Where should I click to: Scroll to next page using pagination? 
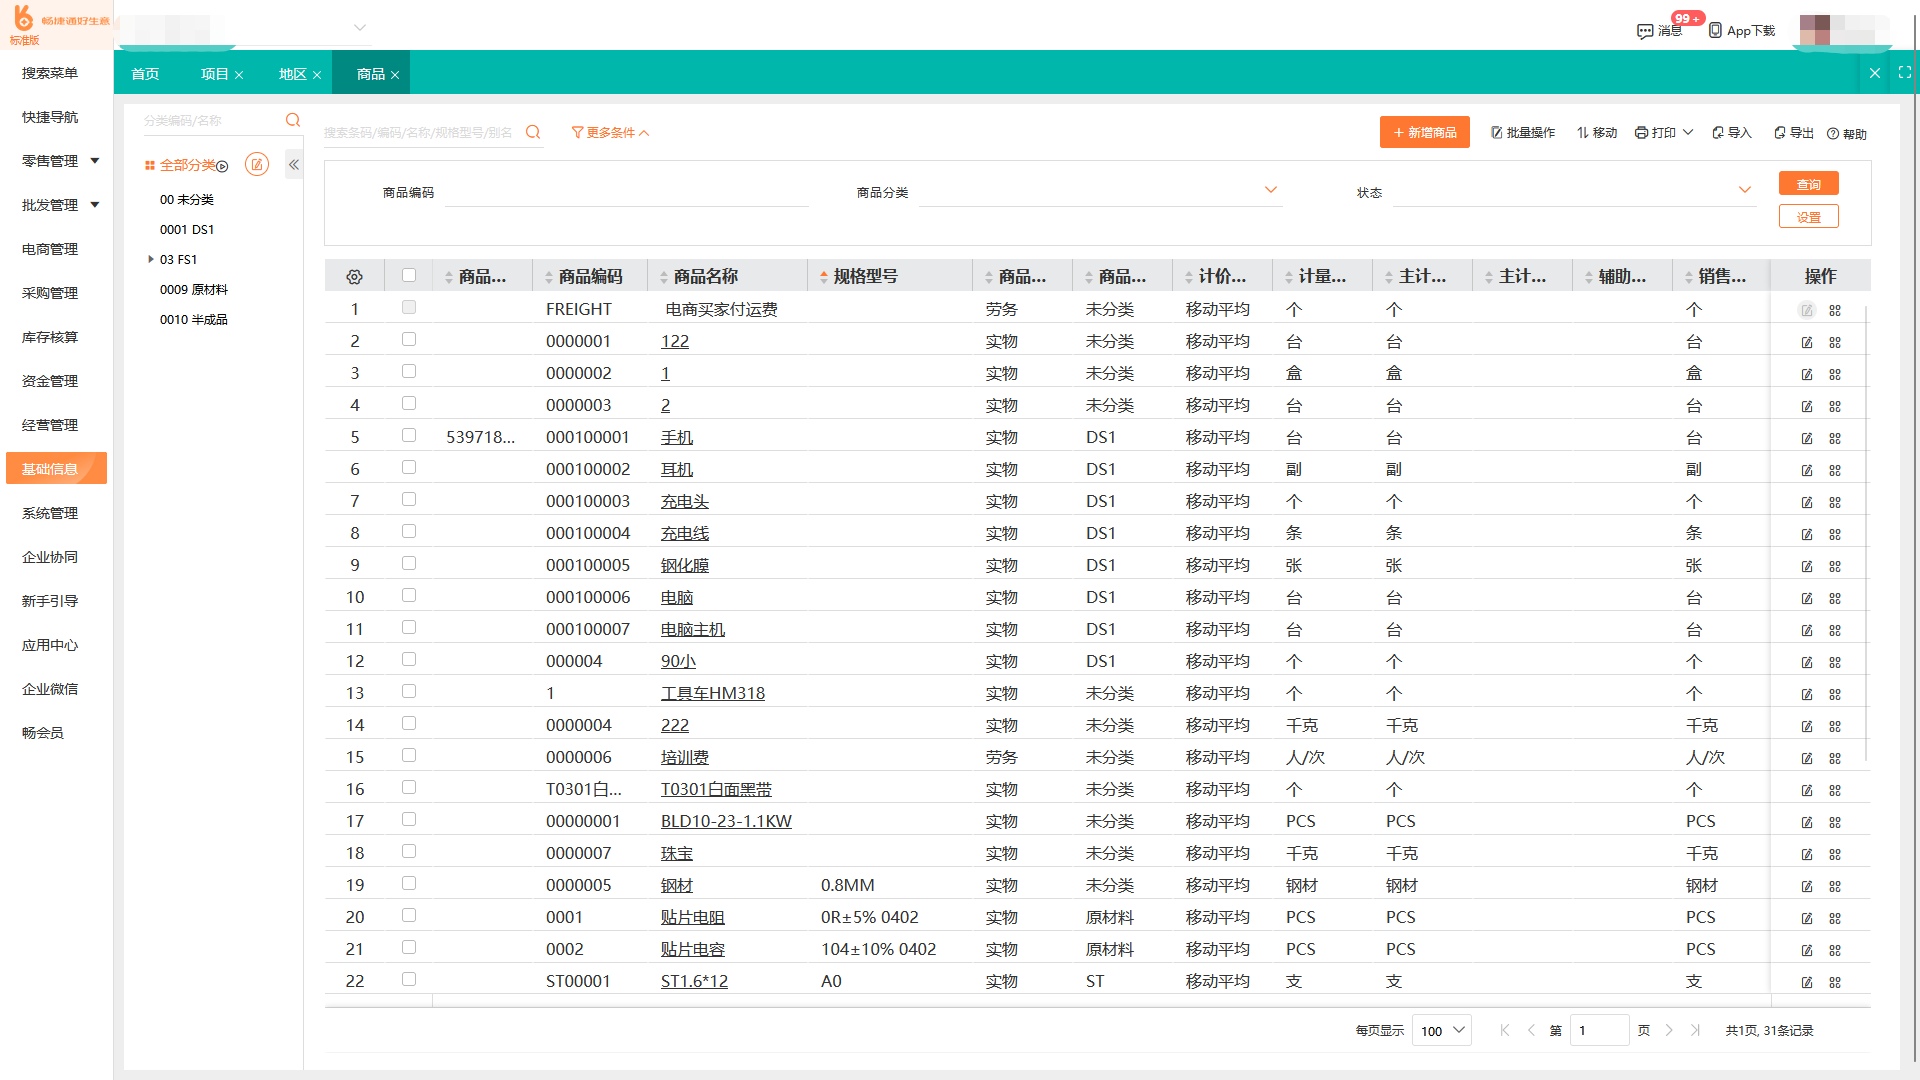click(x=1665, y=1029)
